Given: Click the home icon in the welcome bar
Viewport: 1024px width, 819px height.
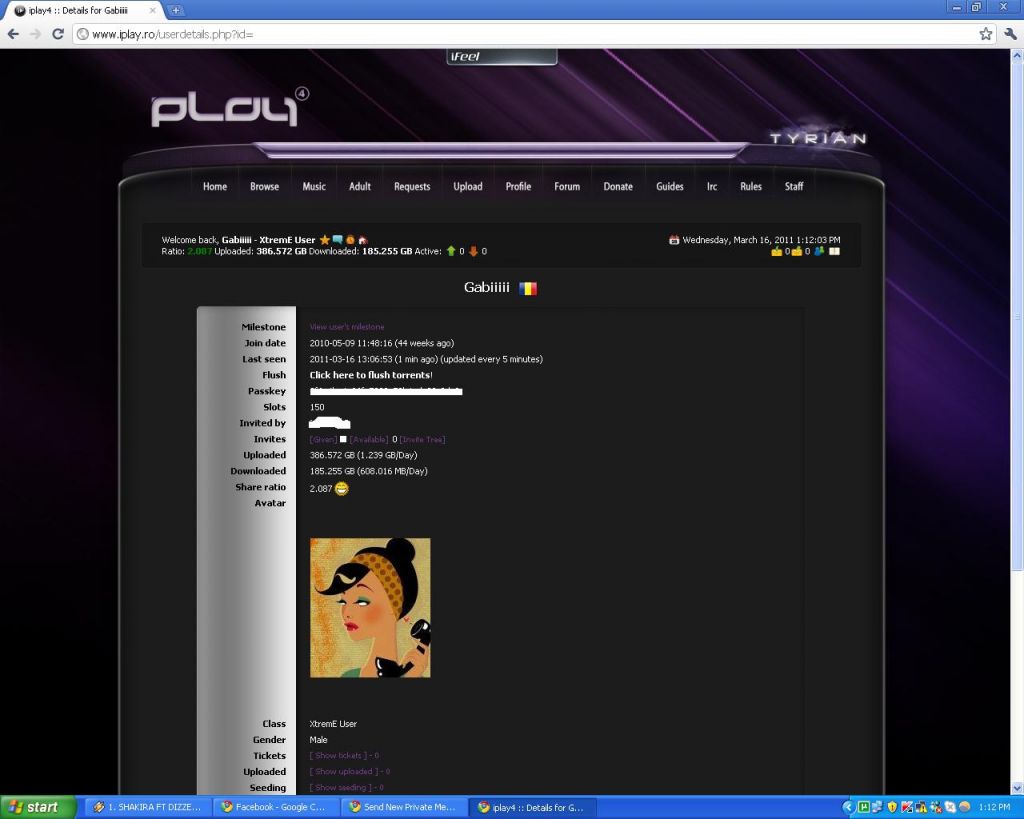Looking at the screenshot, I should [363, 240].
